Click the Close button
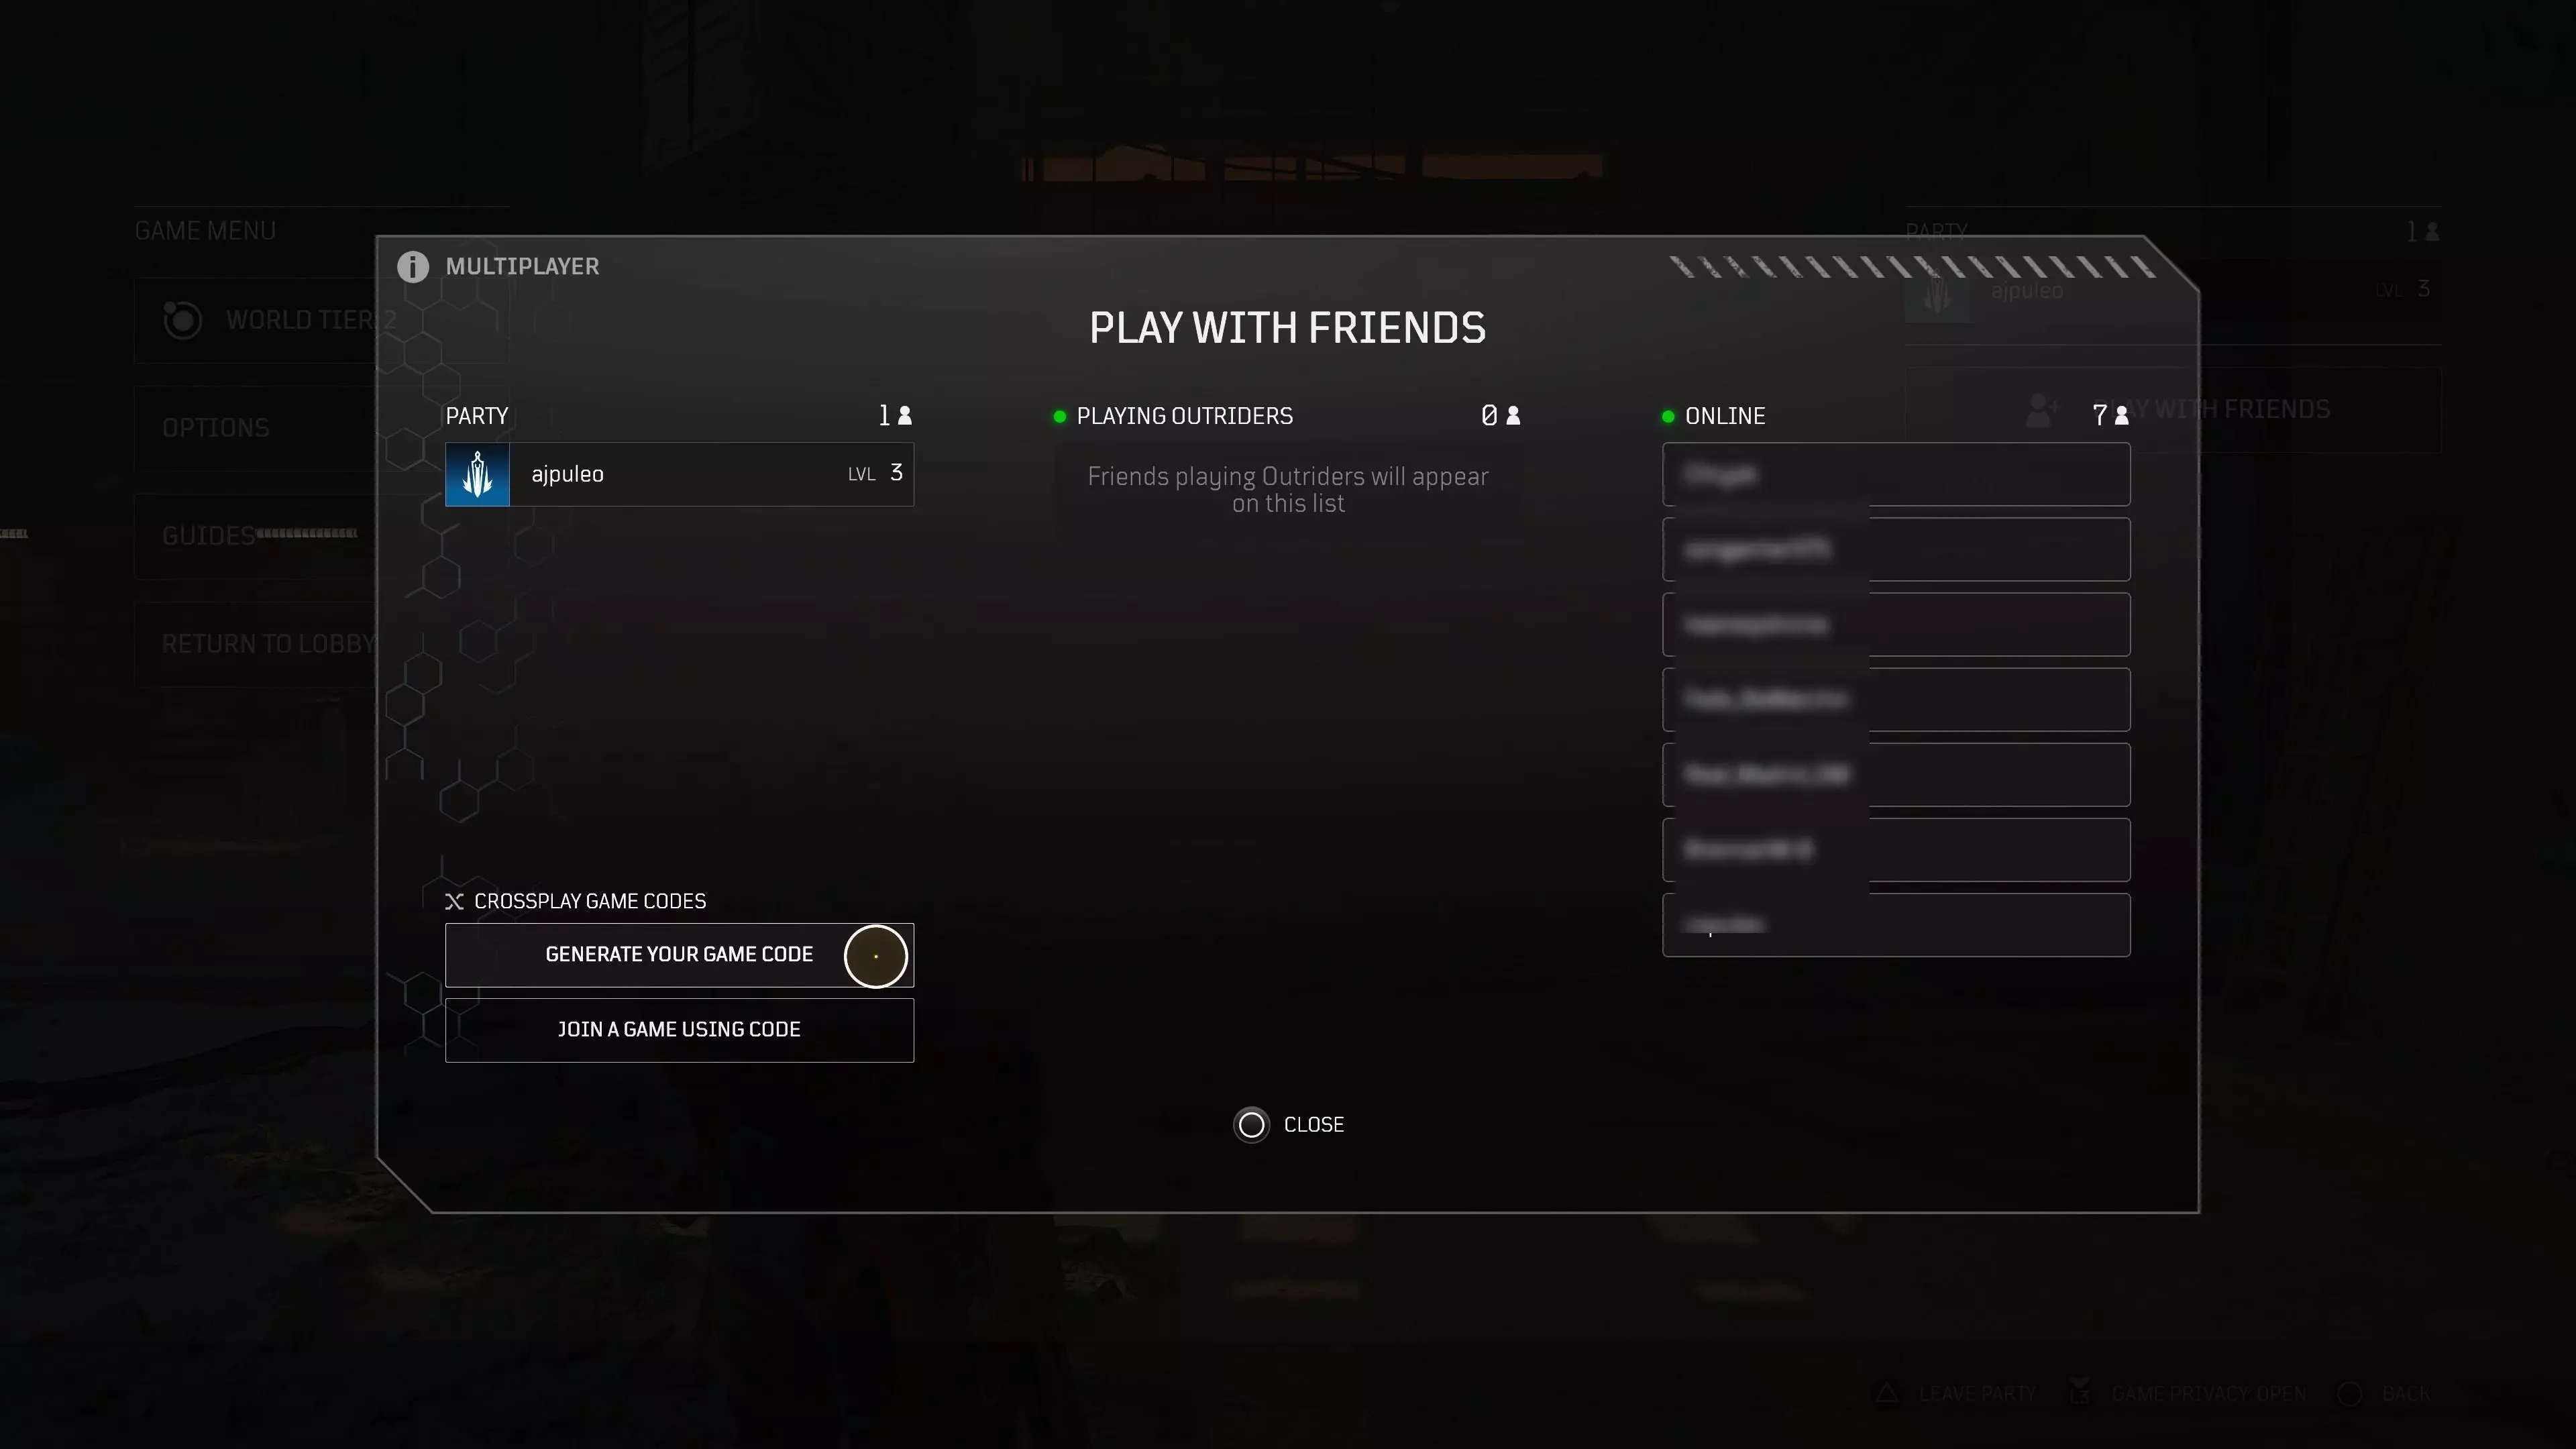The width and height of the screenshot is (2576, 1449). 1288,1124
